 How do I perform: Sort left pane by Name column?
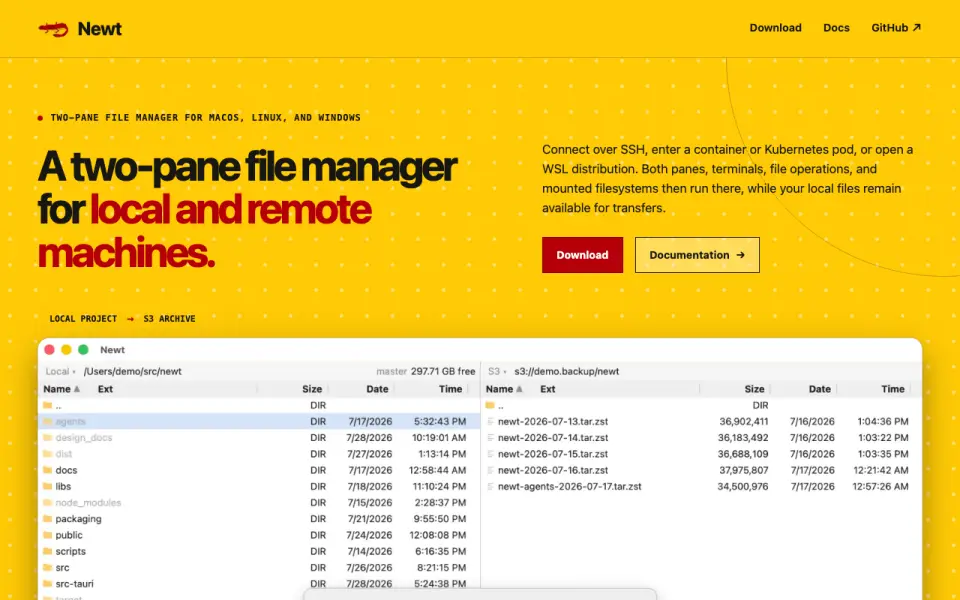61,389
